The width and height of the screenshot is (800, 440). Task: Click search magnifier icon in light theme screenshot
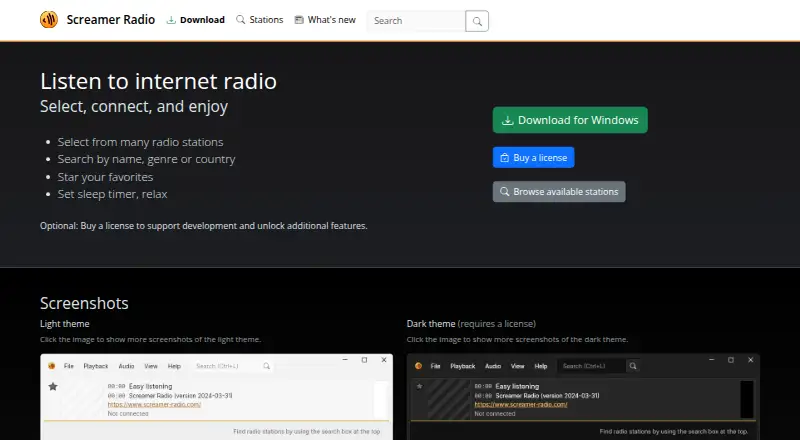[x=266, y=366]
